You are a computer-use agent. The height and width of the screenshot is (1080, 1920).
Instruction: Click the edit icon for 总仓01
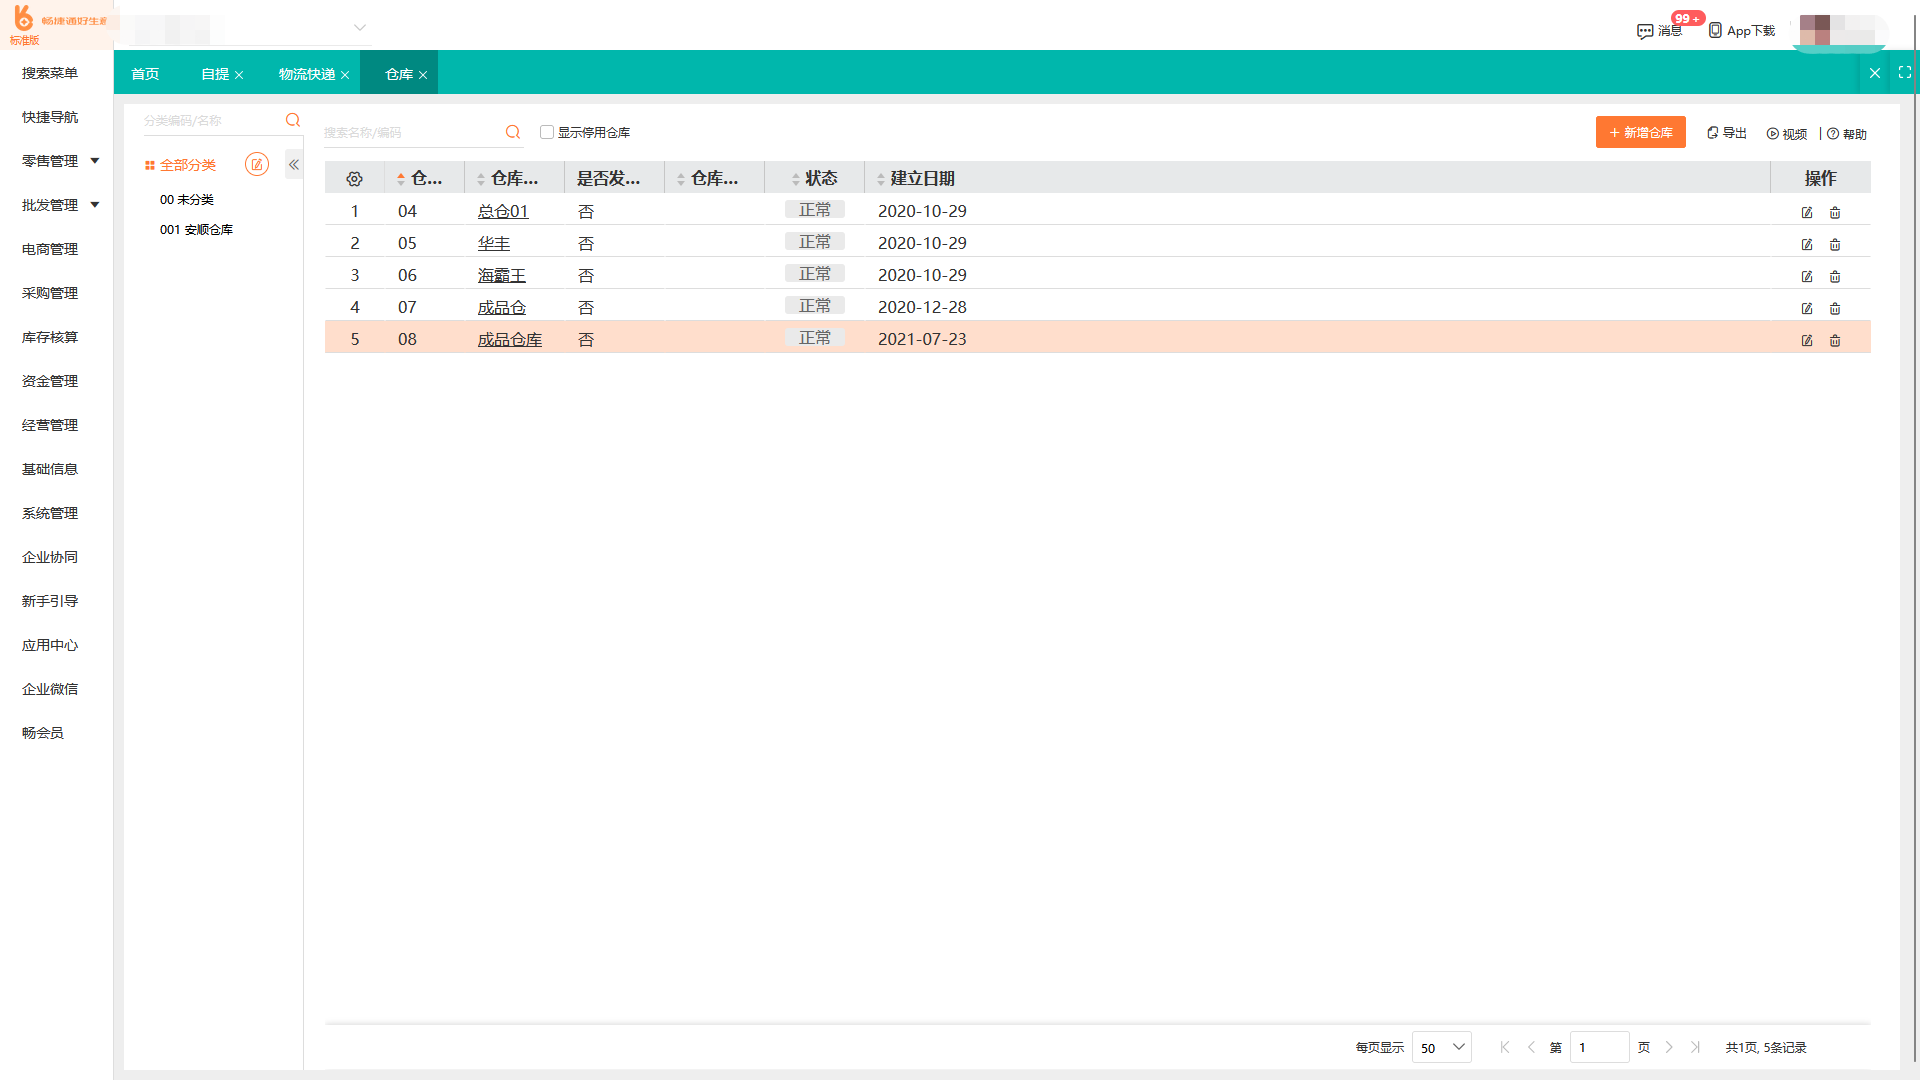(1807, 211)
